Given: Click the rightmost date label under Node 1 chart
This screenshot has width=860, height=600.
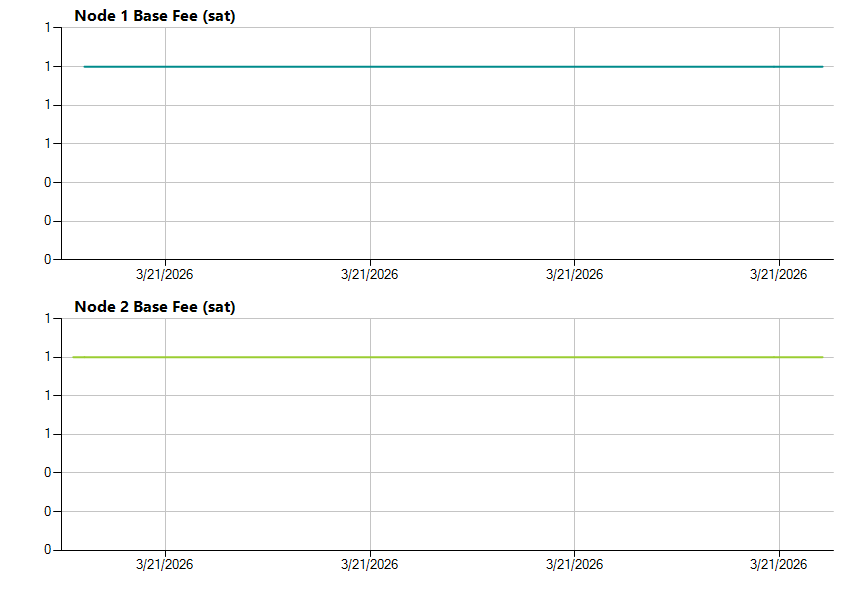Looking at the screenshot, I should click(778, 274).
